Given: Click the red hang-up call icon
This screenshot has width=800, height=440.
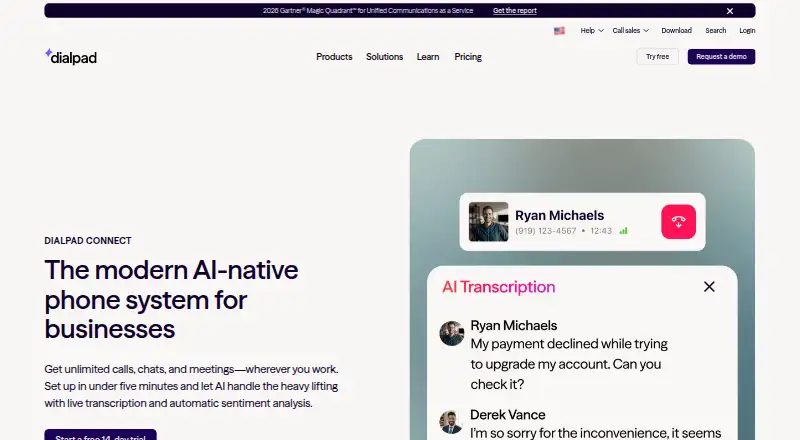Looking at the screenshot, I should click(x=678, y=222).
